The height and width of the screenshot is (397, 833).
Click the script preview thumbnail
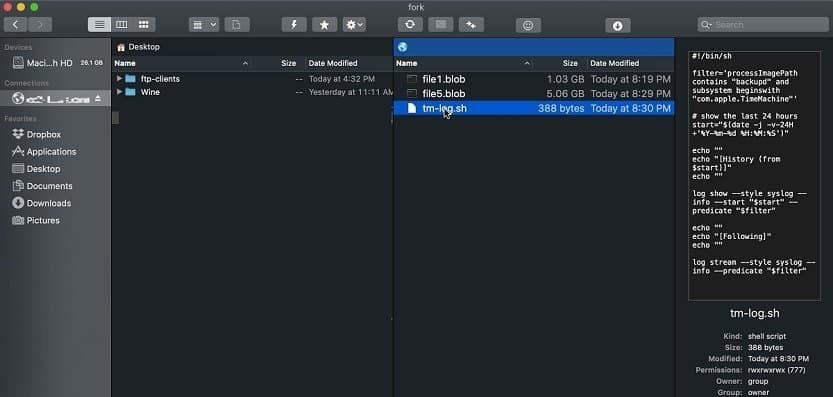pyautogui.click(x=754, y=176)
